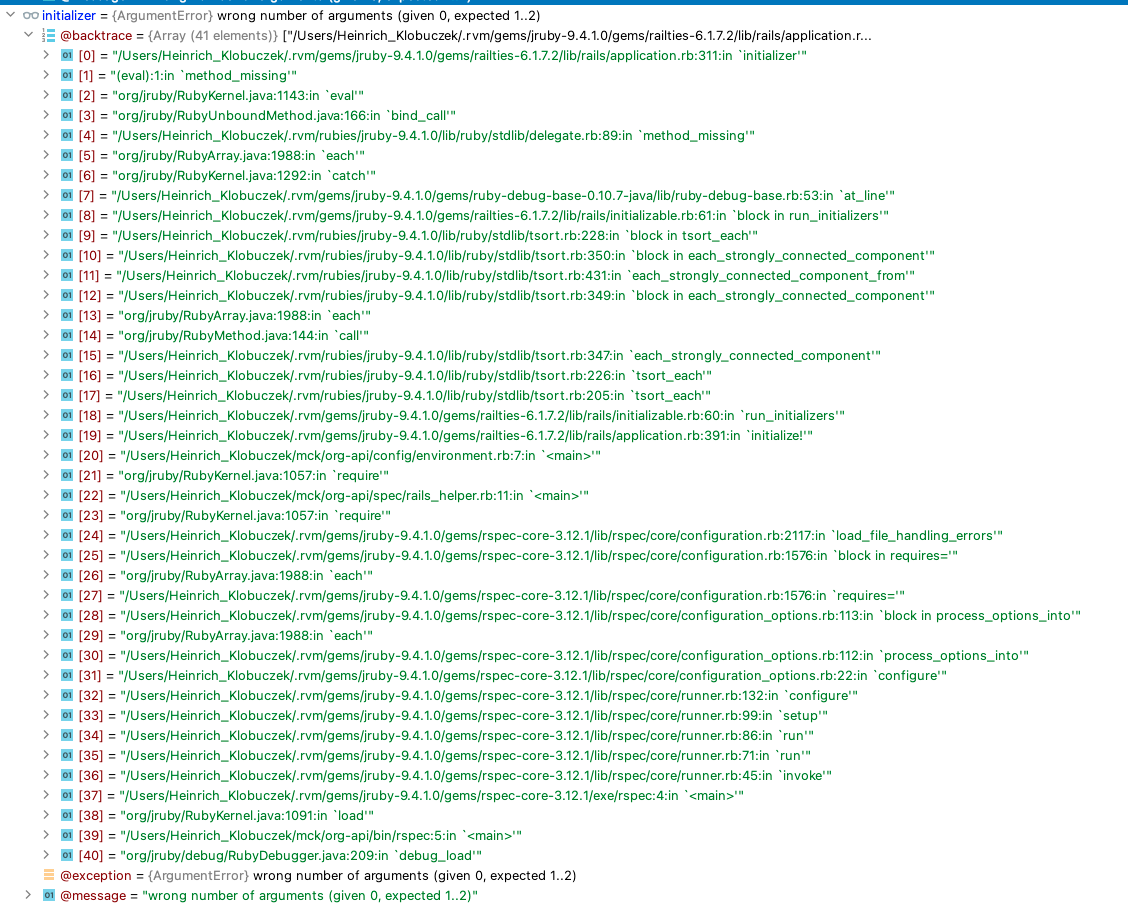Viewport: 1128px width, 908px height.
Task: Expand backtrace entry [39]
Action: point(46,835)
